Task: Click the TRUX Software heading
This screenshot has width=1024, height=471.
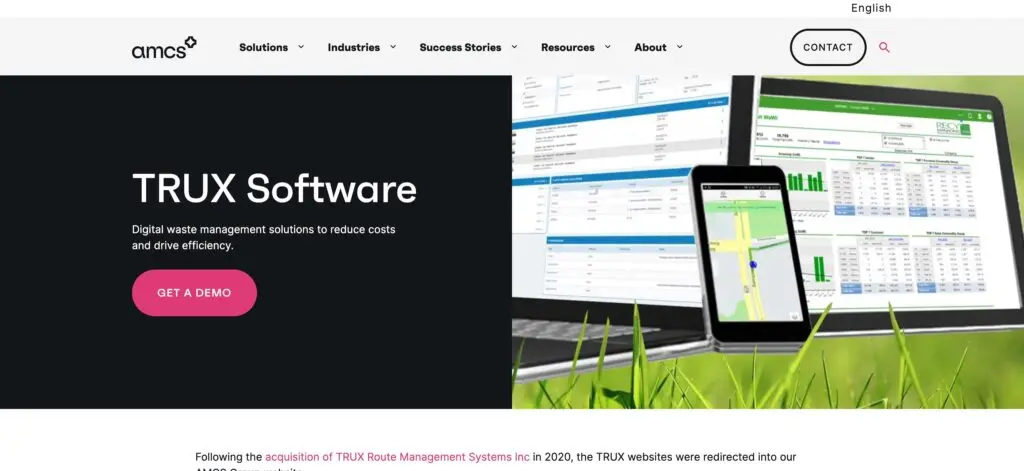Action: [x=274, y=188]
